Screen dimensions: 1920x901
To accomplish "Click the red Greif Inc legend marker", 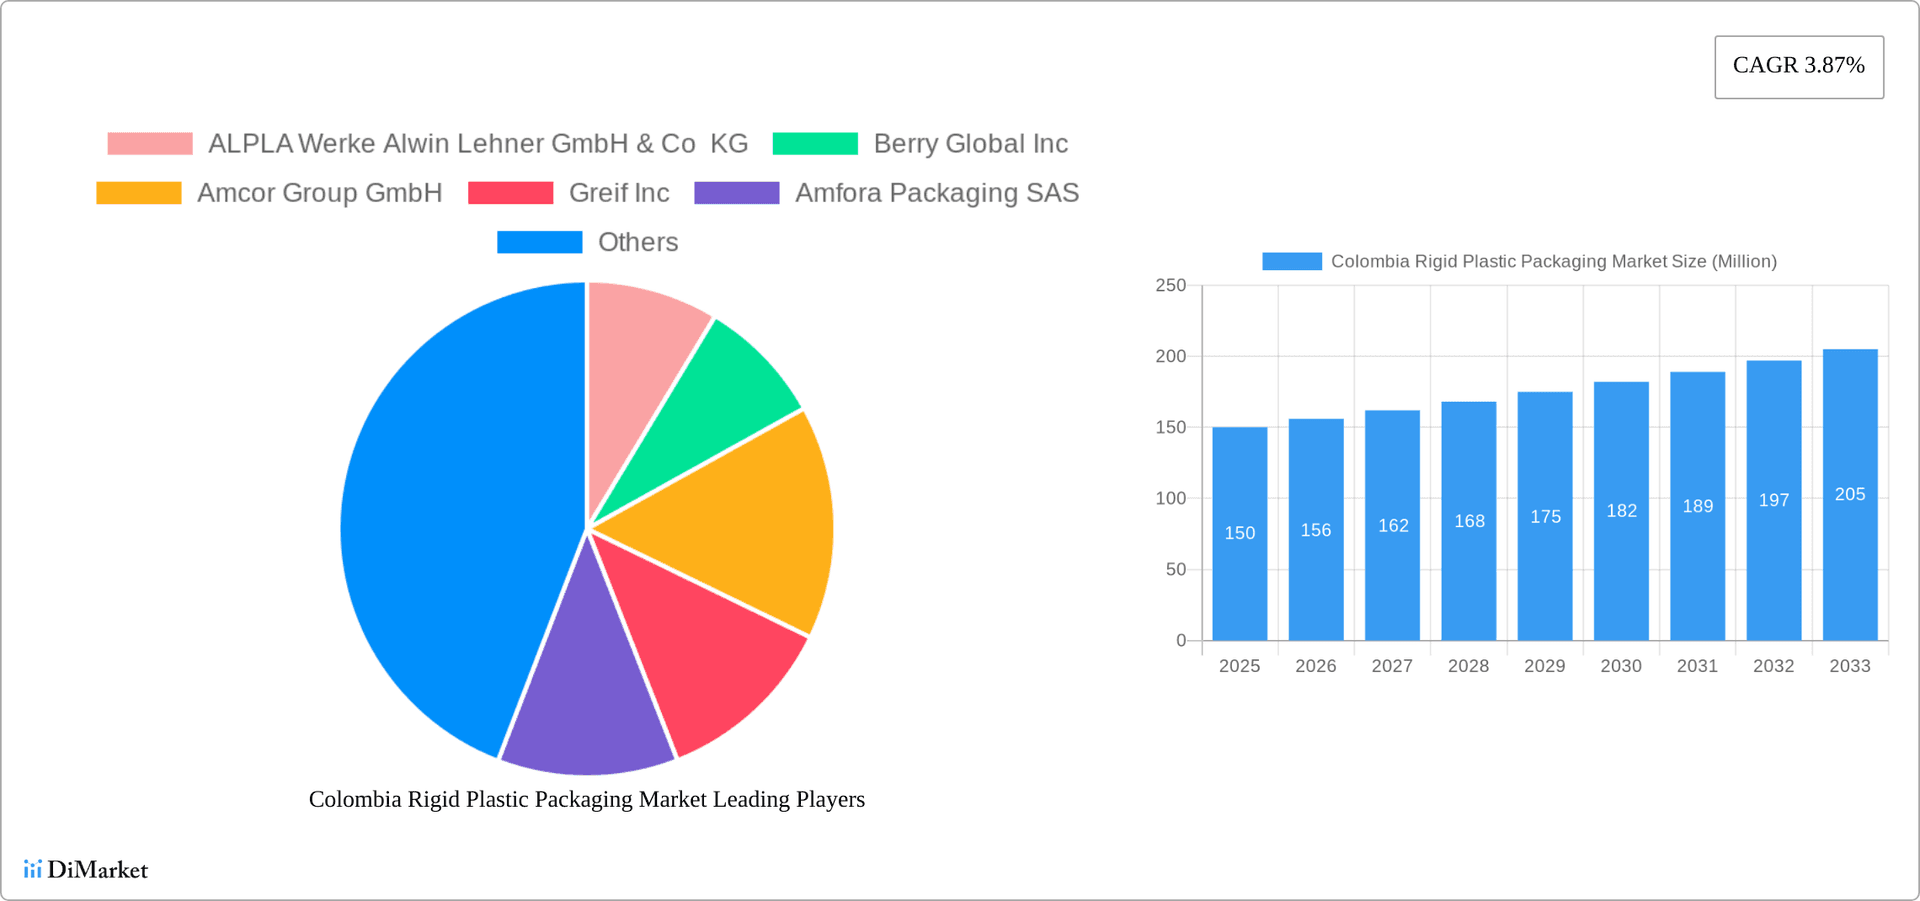I will tap(511, 192).
